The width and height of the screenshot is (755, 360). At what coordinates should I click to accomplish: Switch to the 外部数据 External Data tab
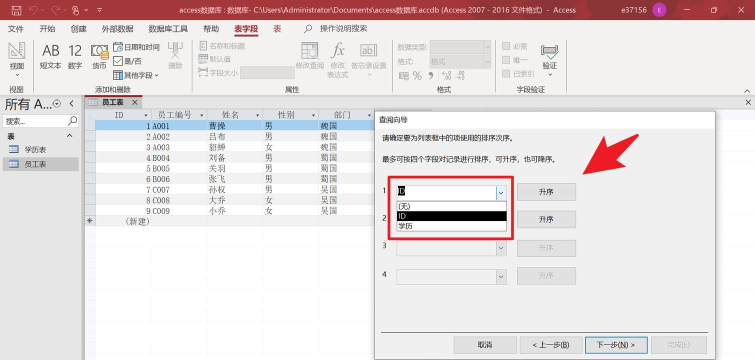pyautogui.click(x=117, y=29)
